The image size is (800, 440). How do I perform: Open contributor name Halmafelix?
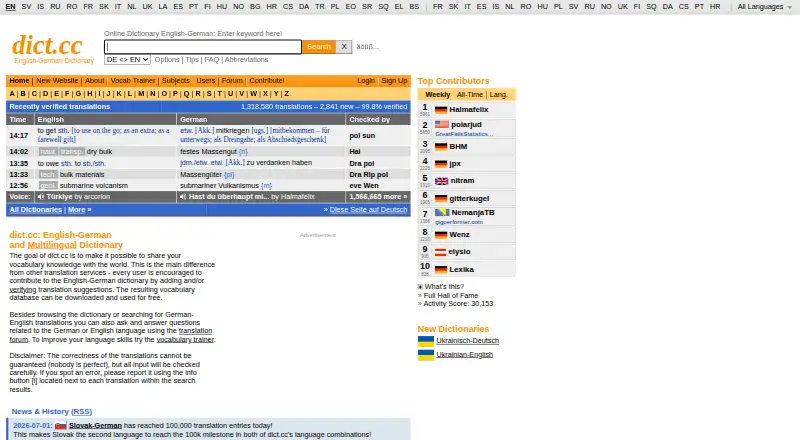click(x=468, y=110)
